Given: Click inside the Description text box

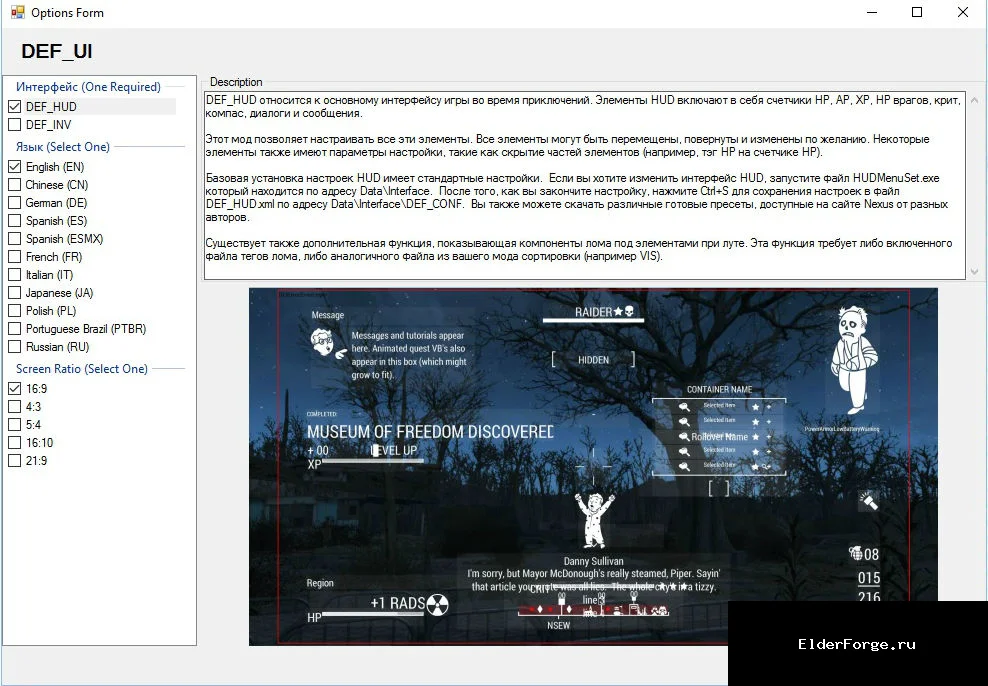Looking at the screenshot, I should 584,185.
